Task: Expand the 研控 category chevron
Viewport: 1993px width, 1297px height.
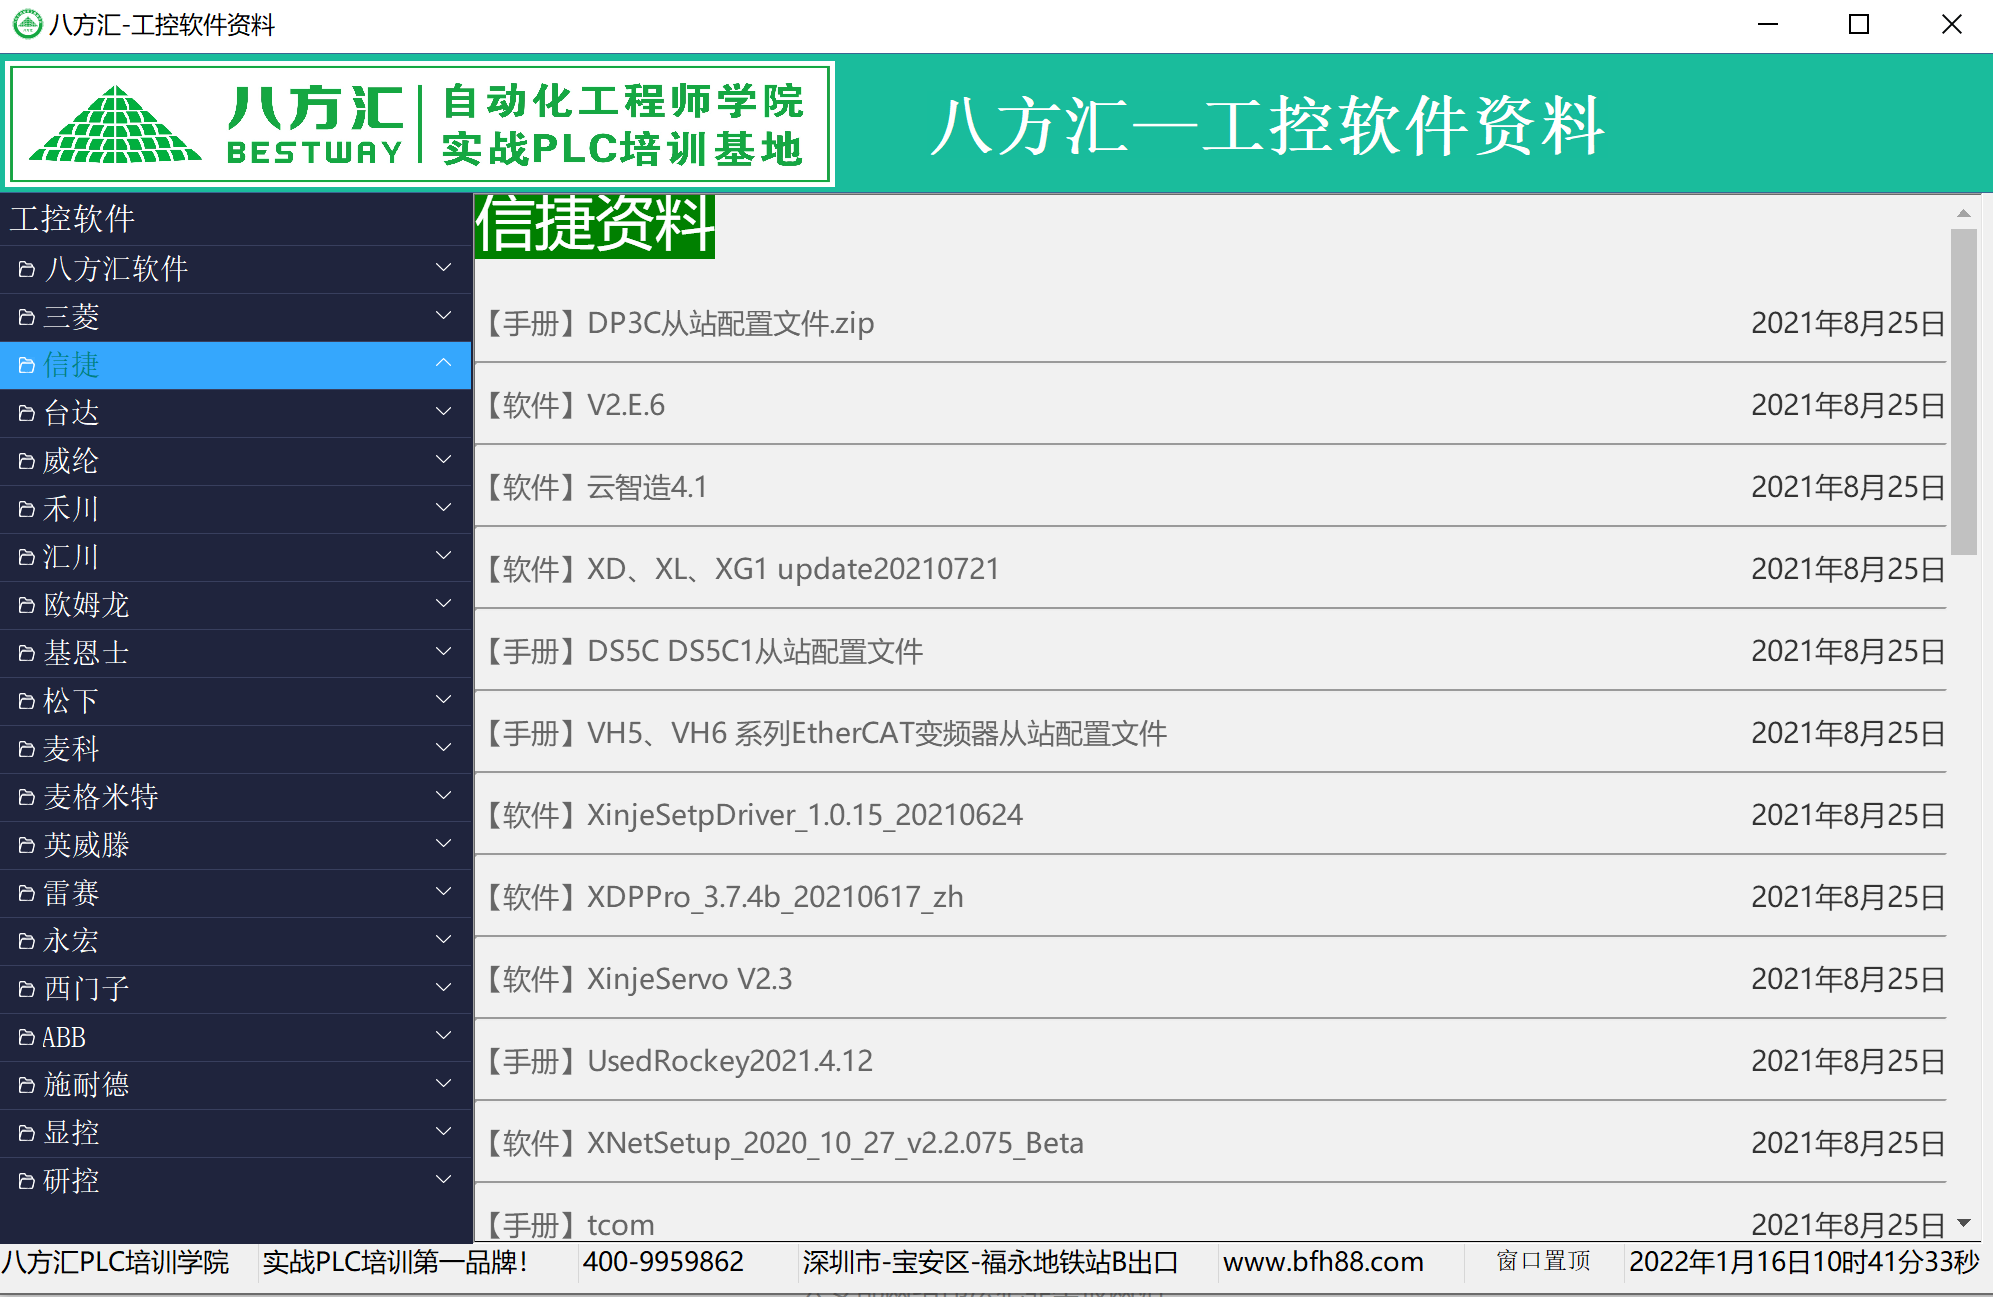Action: point(443,1180)
